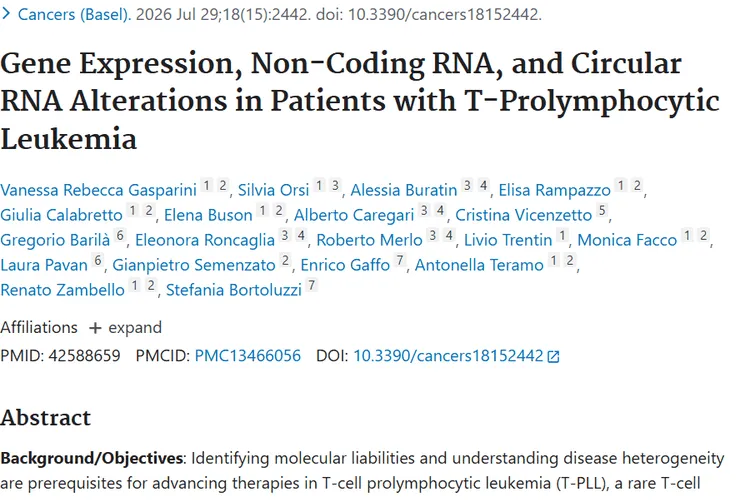Click the chevron before Cancers (Basel)
750x500 pixels.
point(6,14)
